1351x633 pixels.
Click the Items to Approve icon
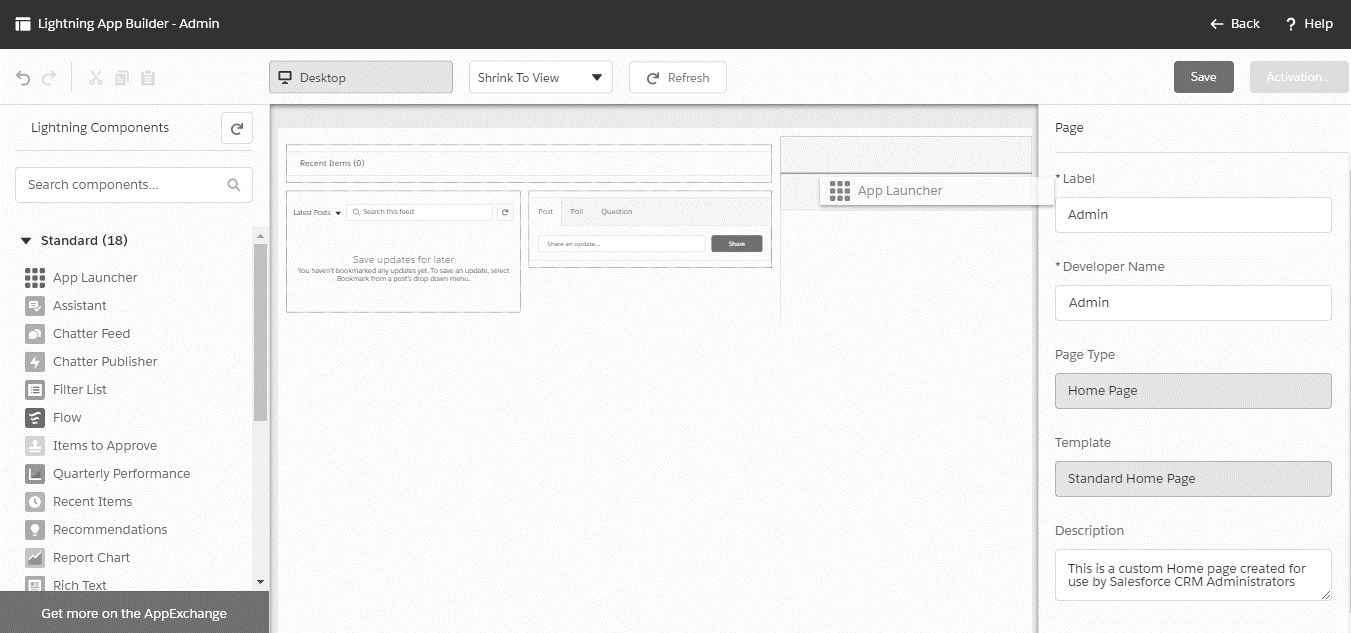(34, 445)
